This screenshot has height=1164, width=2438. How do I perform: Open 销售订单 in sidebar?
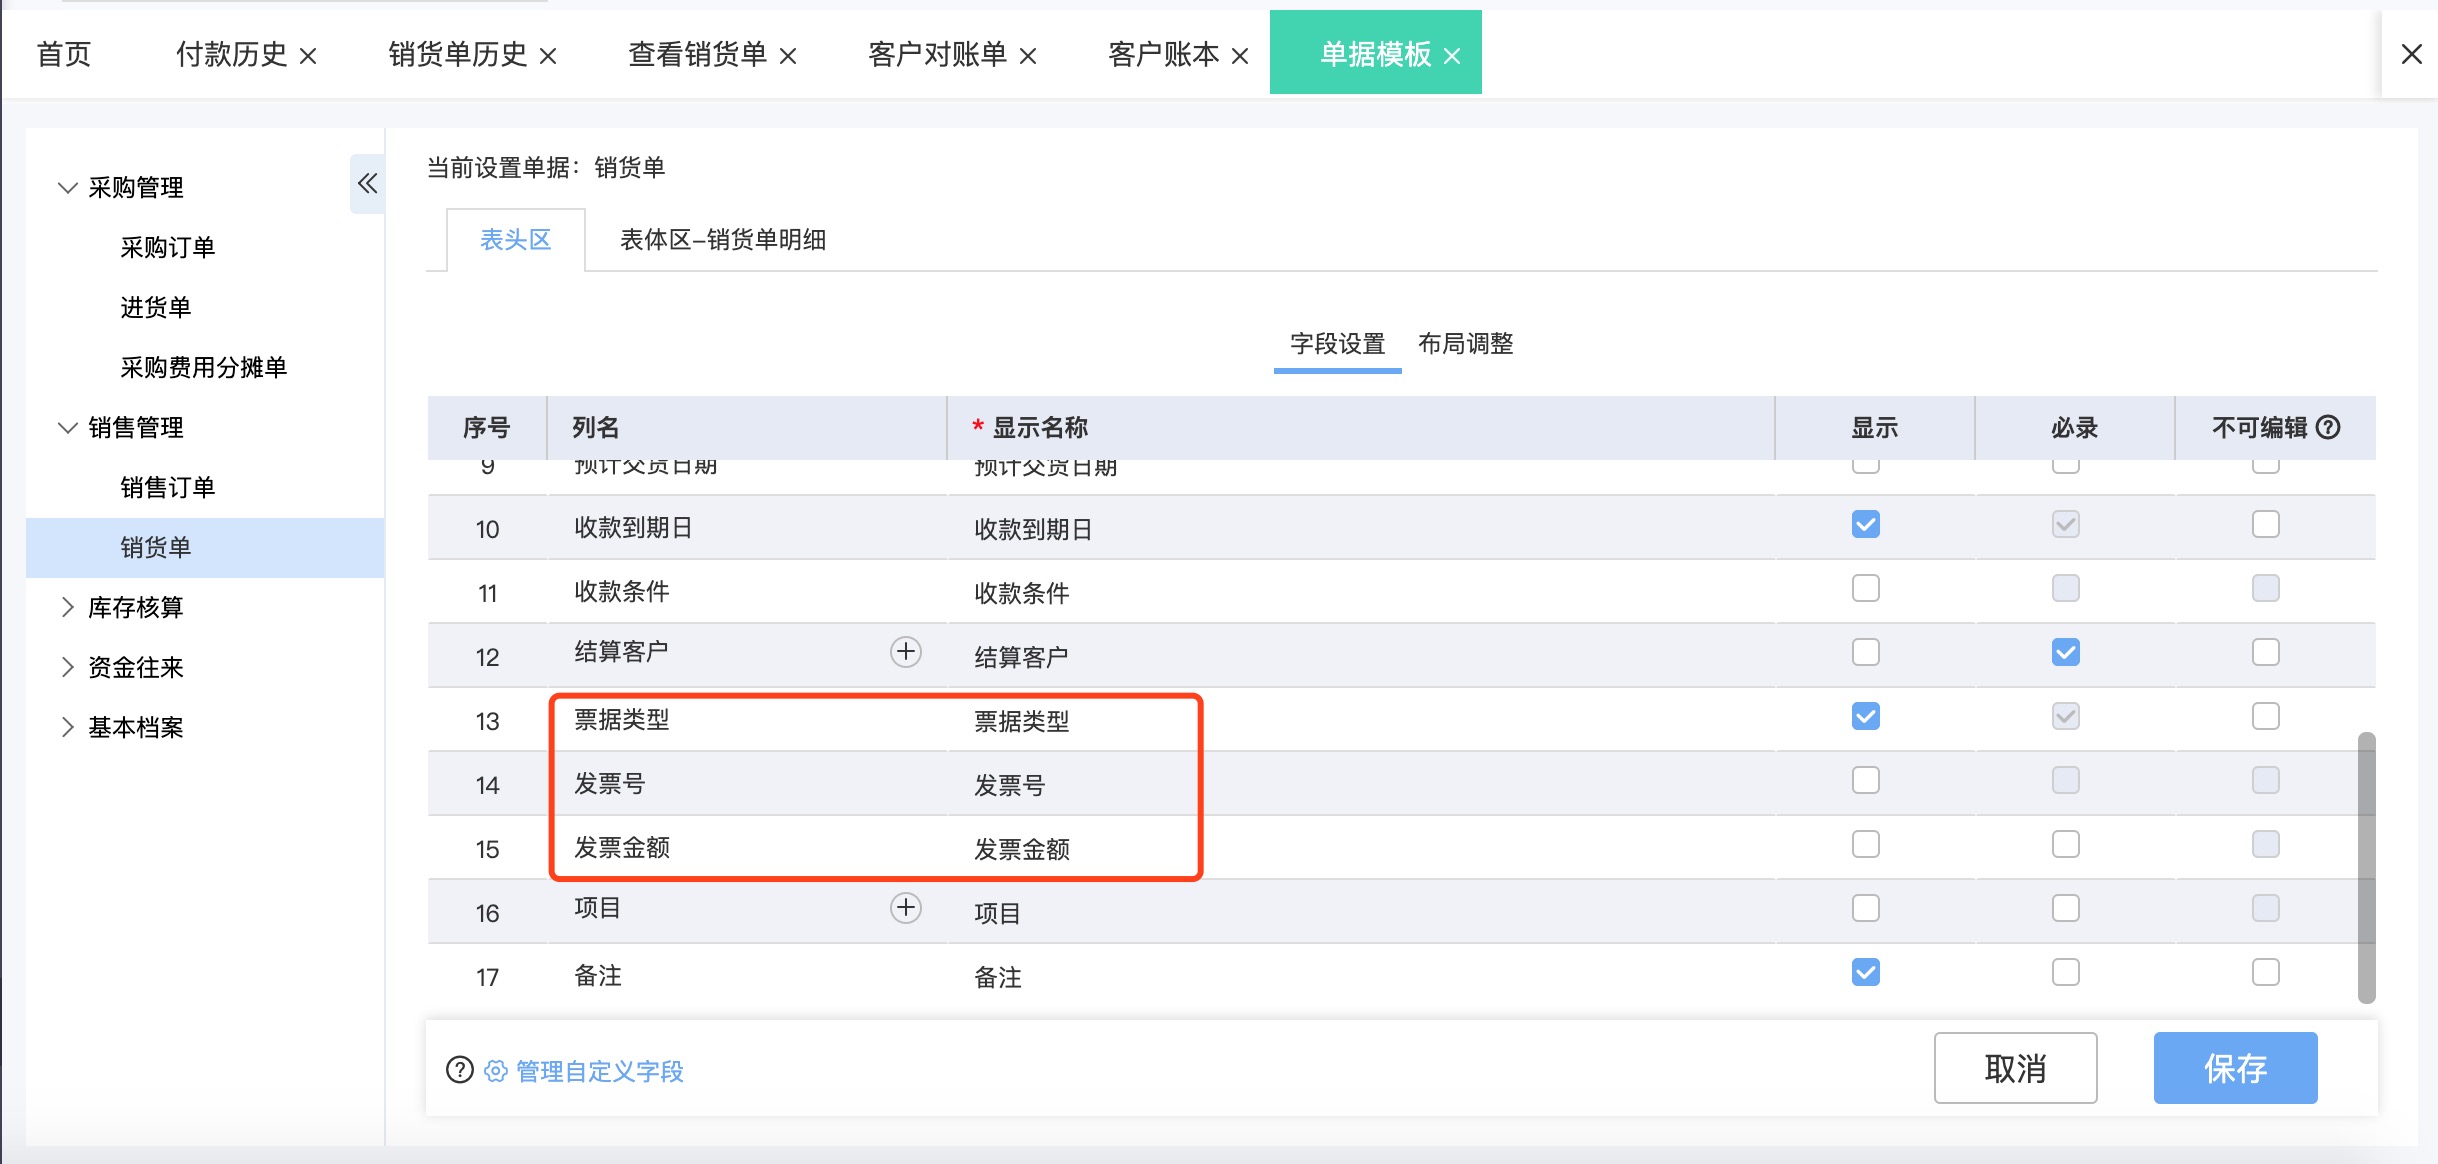click(166, 486)
